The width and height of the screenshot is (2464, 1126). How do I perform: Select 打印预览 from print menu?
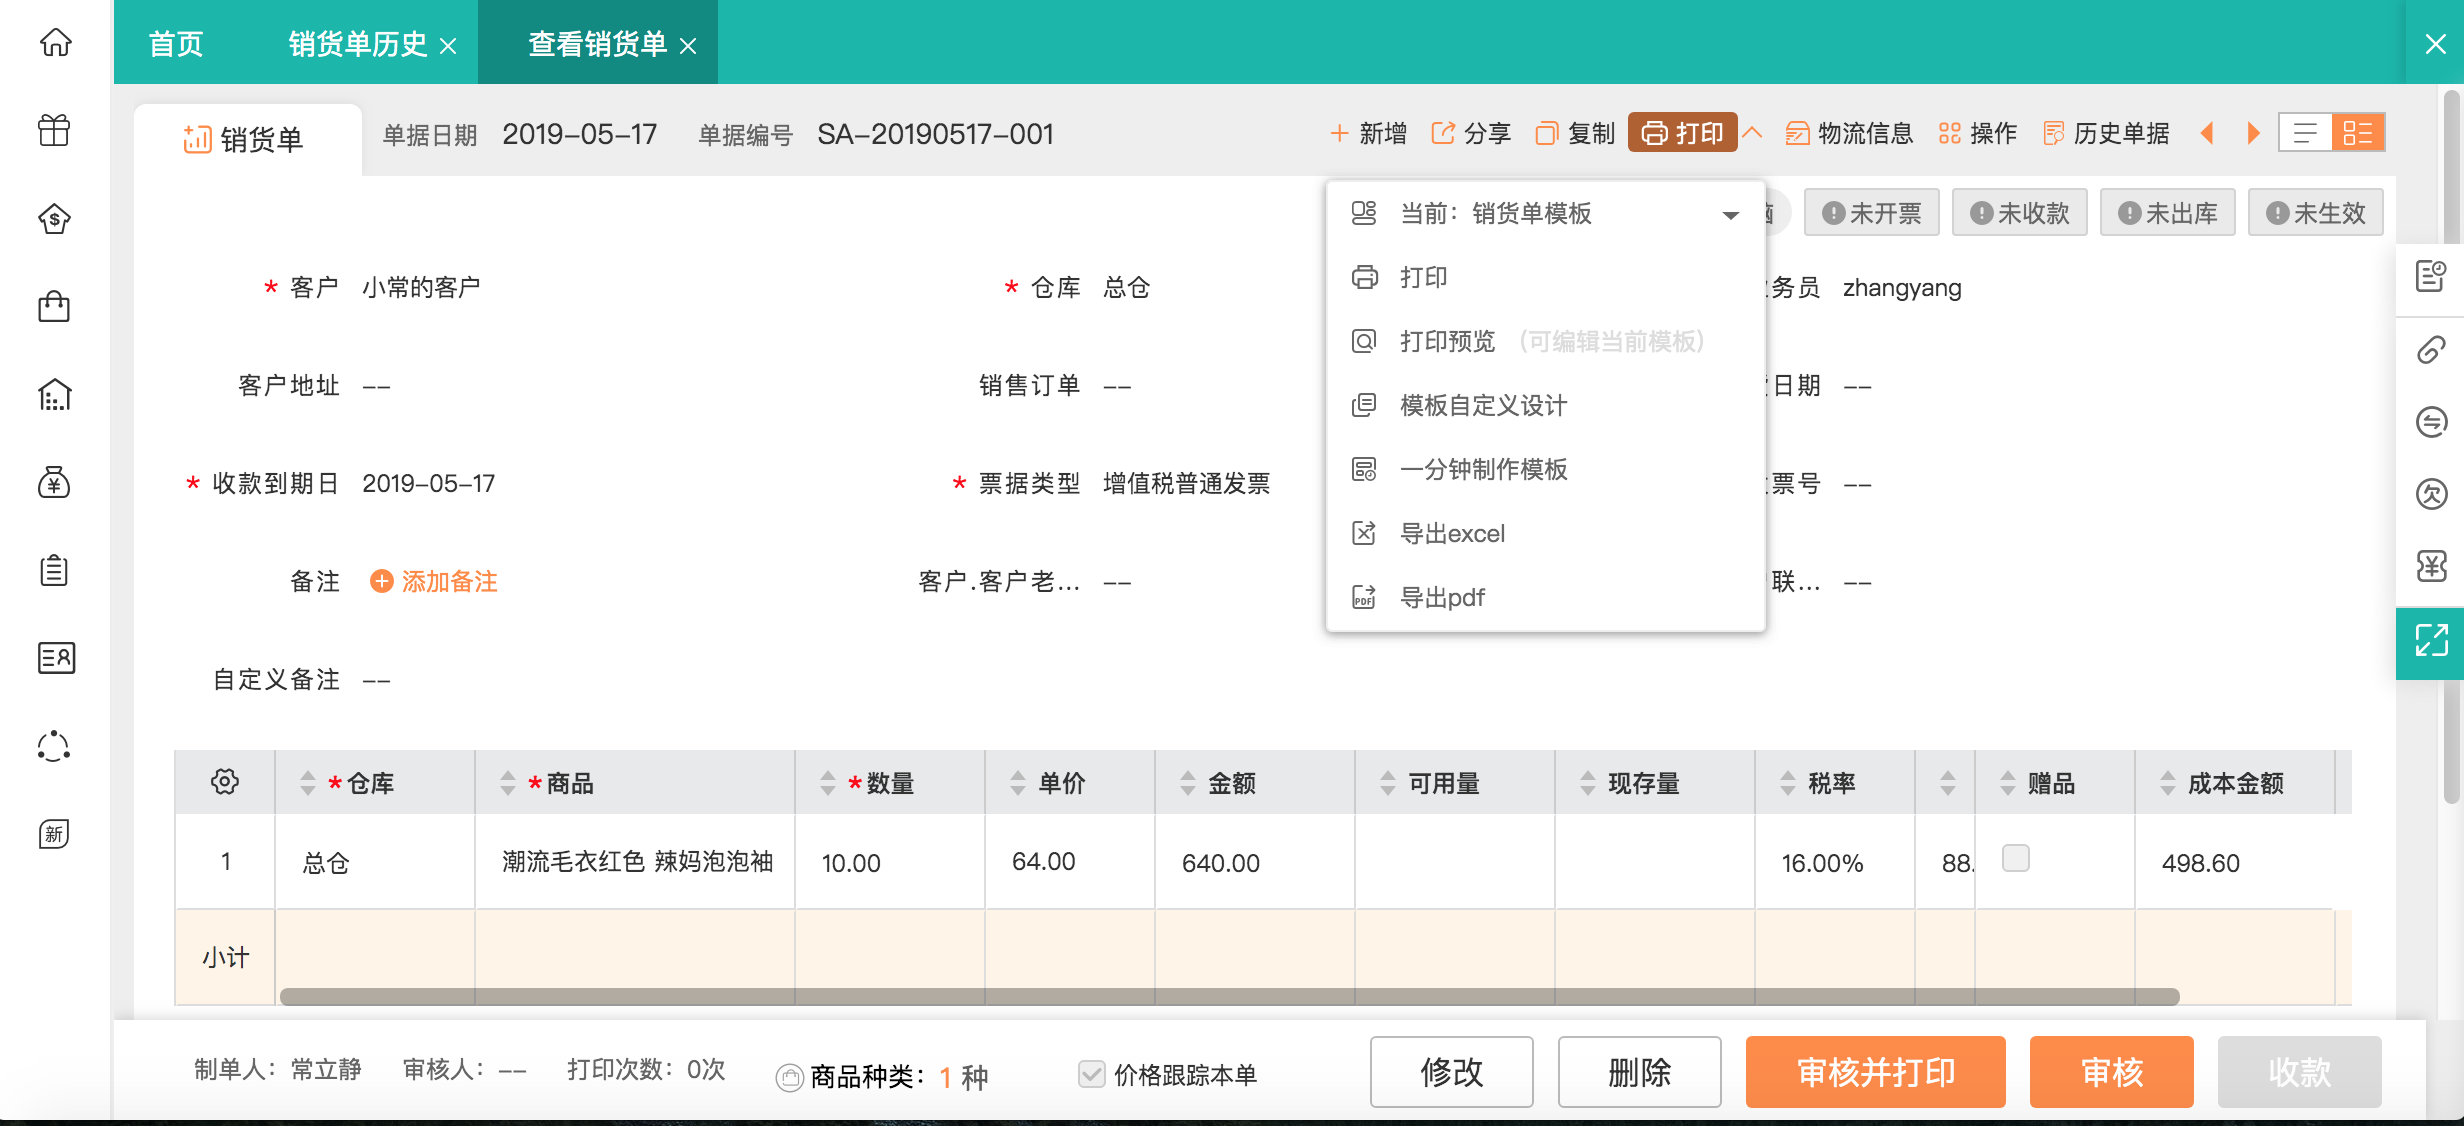1446,341
